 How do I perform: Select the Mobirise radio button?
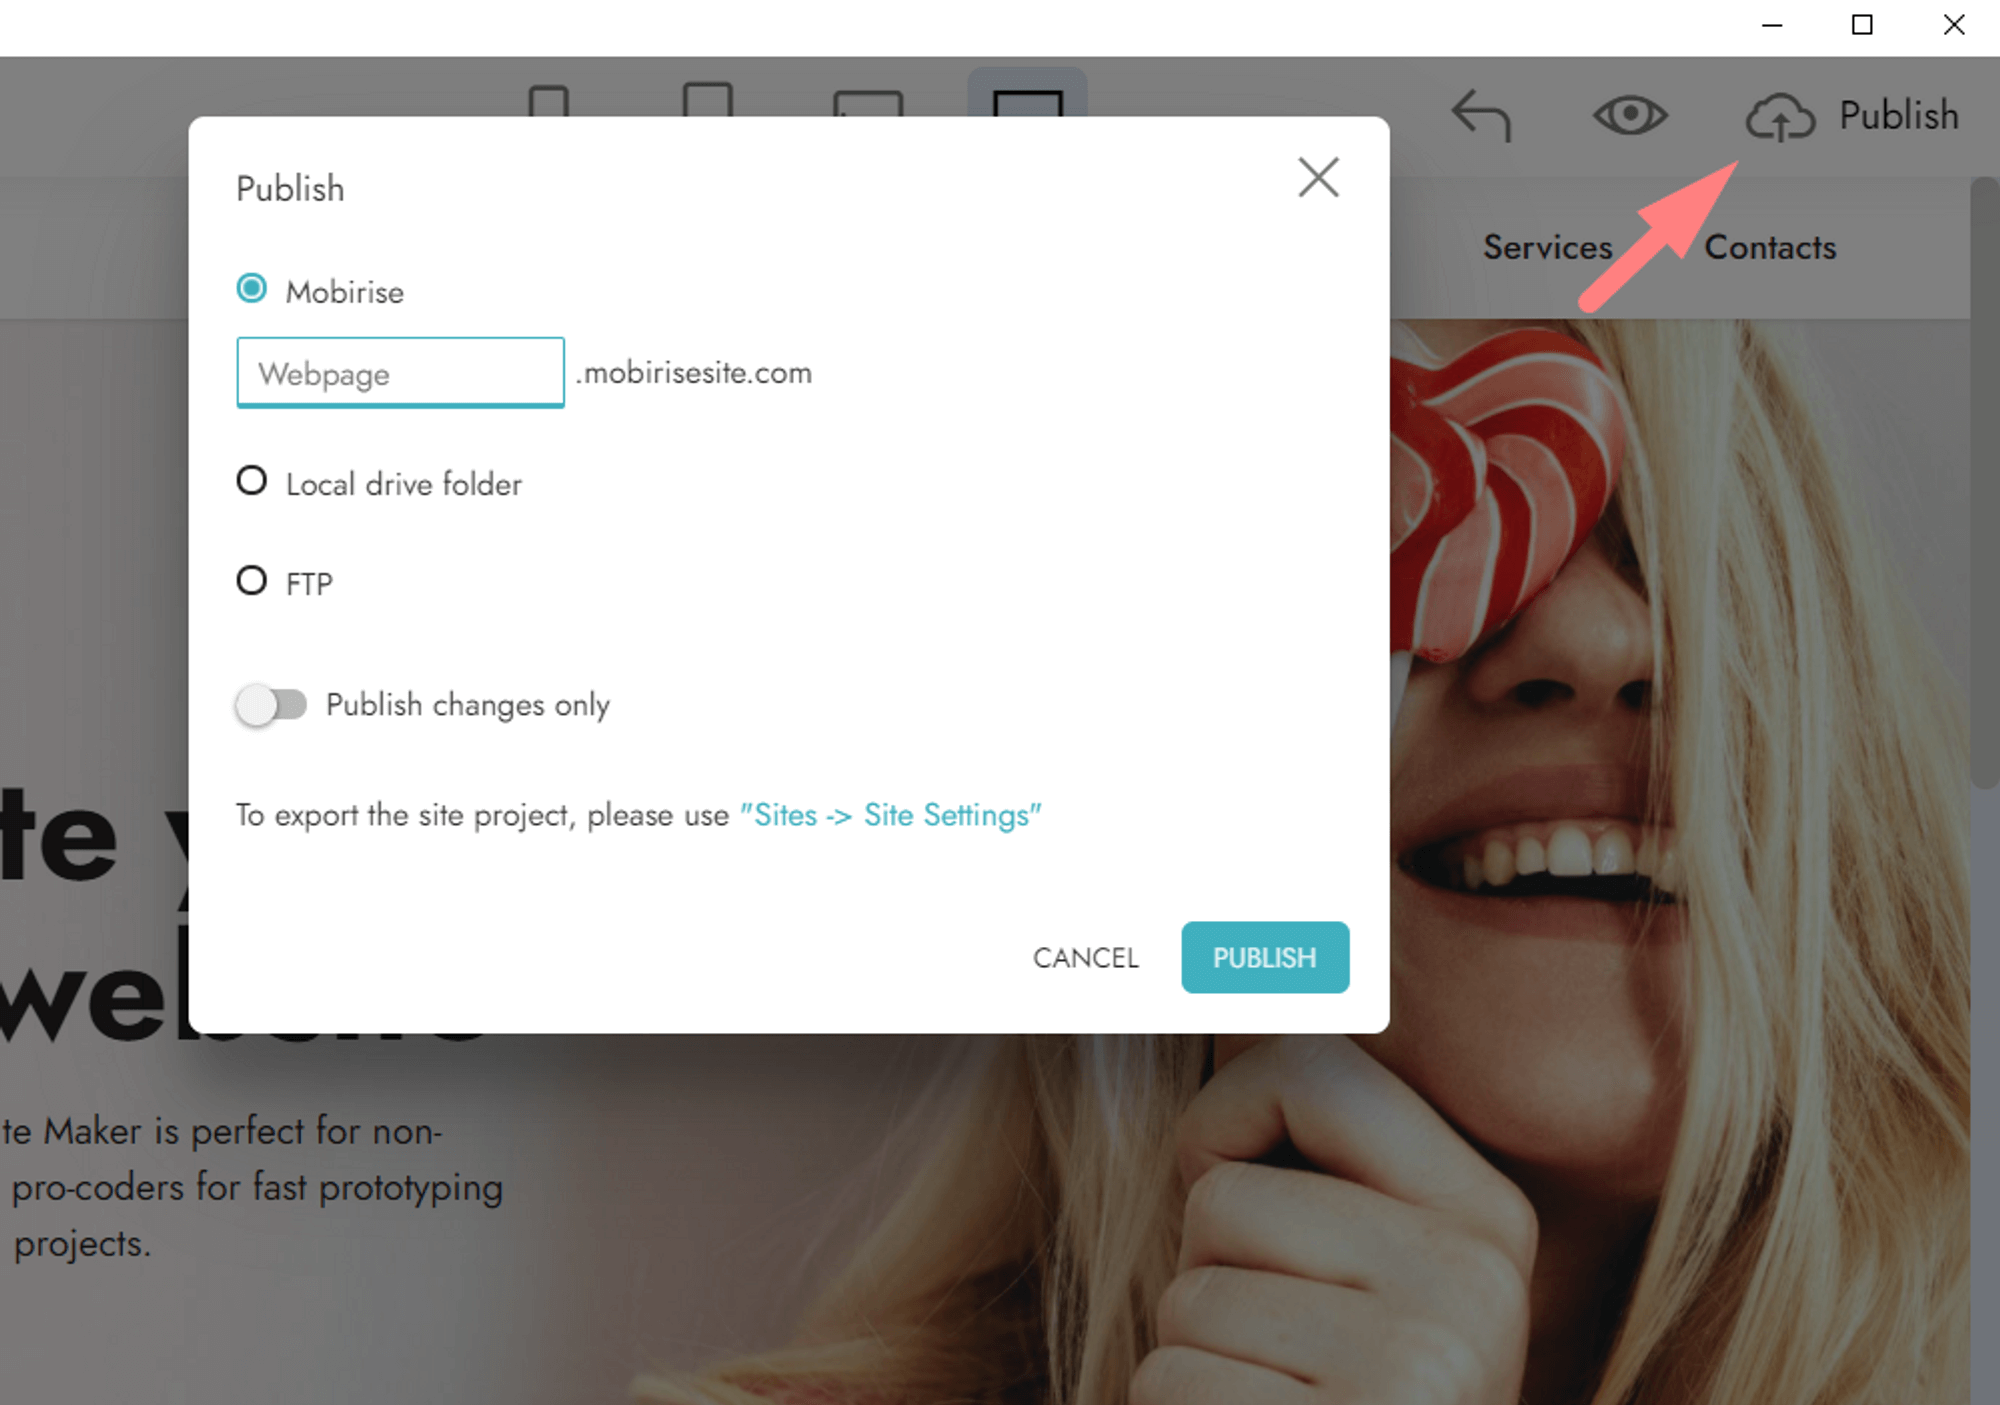pos(249,289)
